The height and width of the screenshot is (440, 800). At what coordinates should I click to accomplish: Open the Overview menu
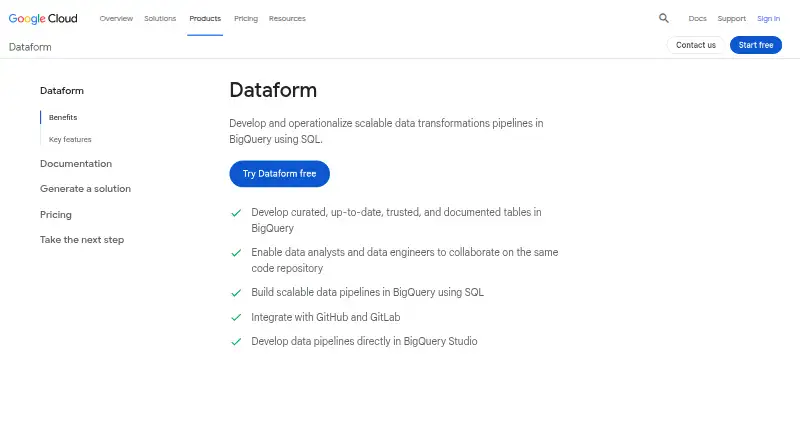click(116, 18)
